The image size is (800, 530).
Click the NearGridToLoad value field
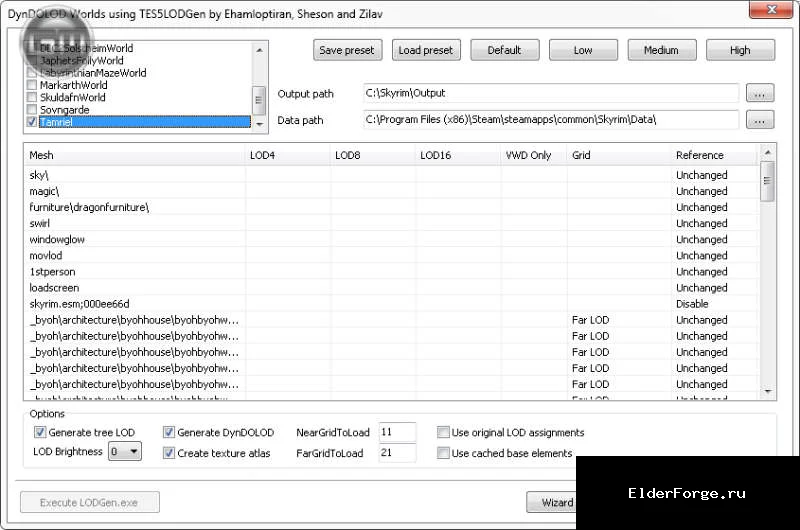tap(397, 433)
